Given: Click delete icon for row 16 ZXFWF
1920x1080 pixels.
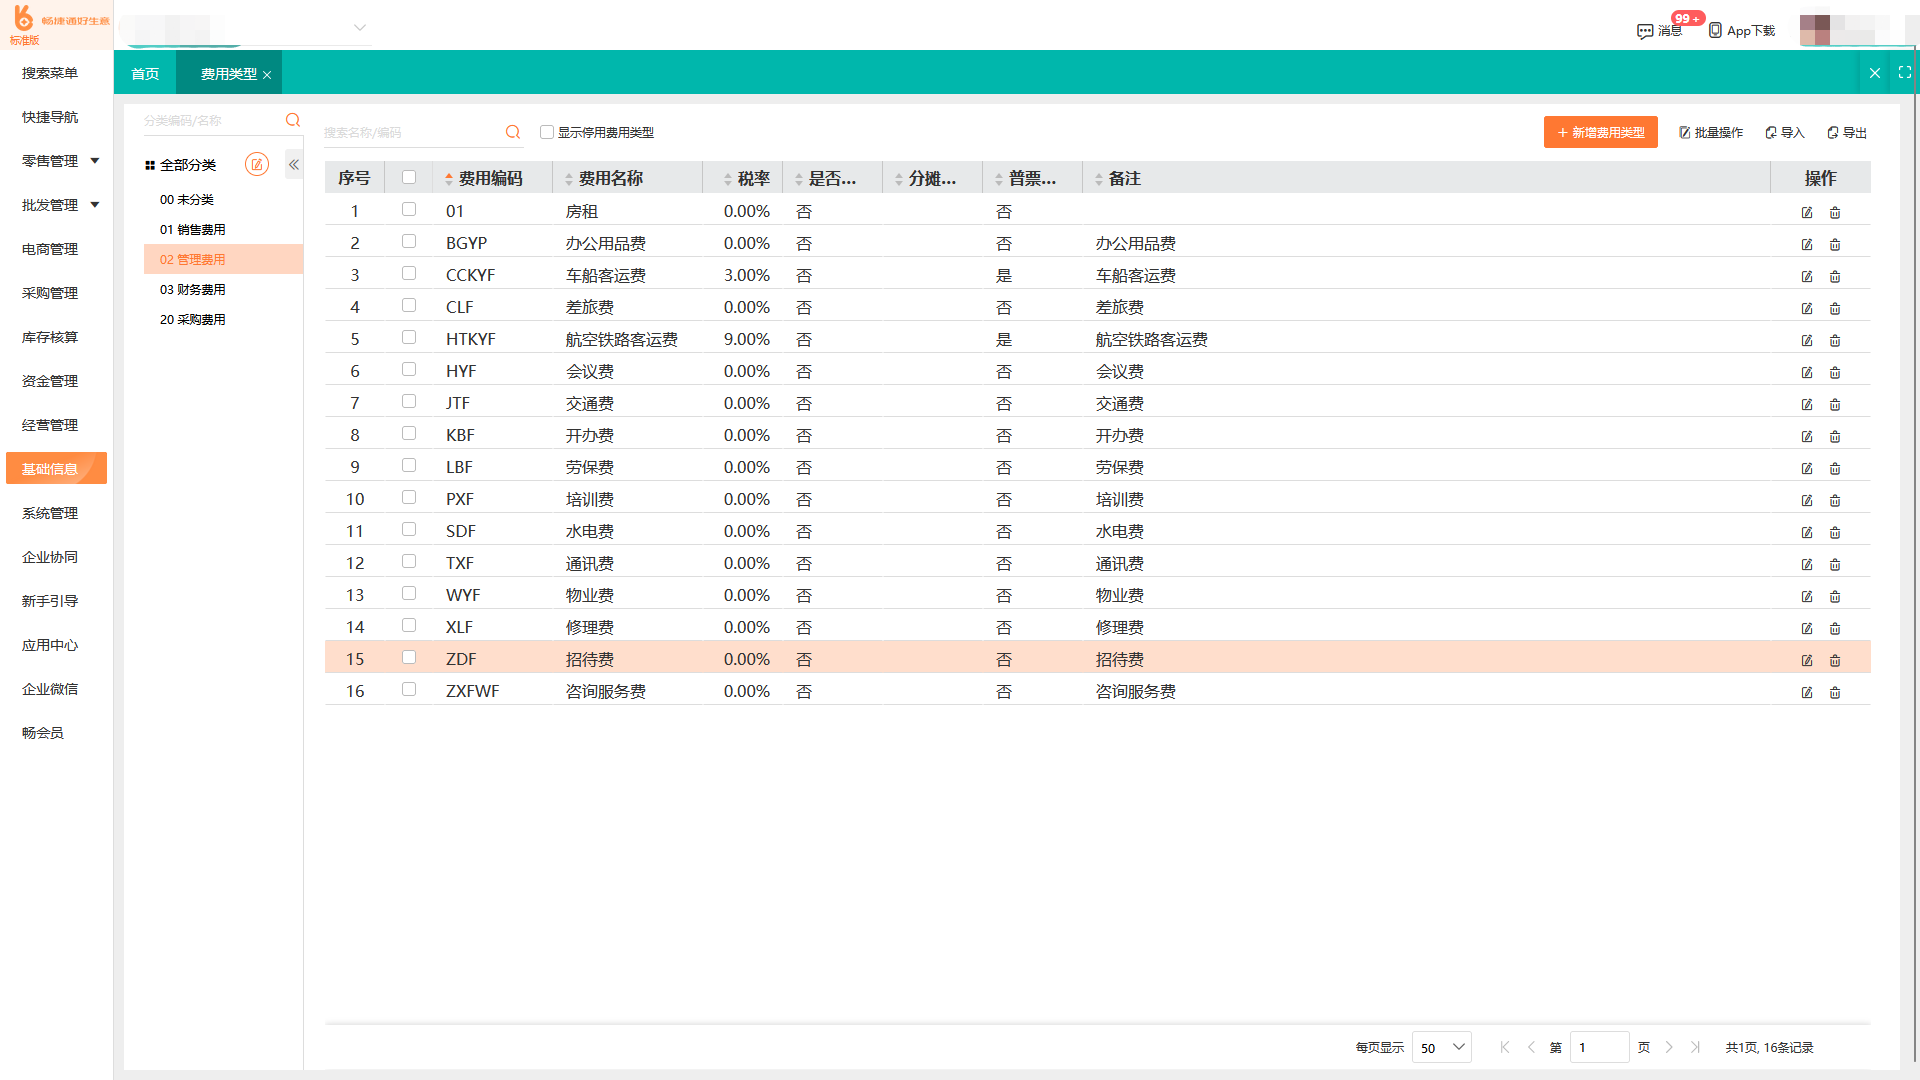Looking at the screenshot, I should tap(1834, 691).
